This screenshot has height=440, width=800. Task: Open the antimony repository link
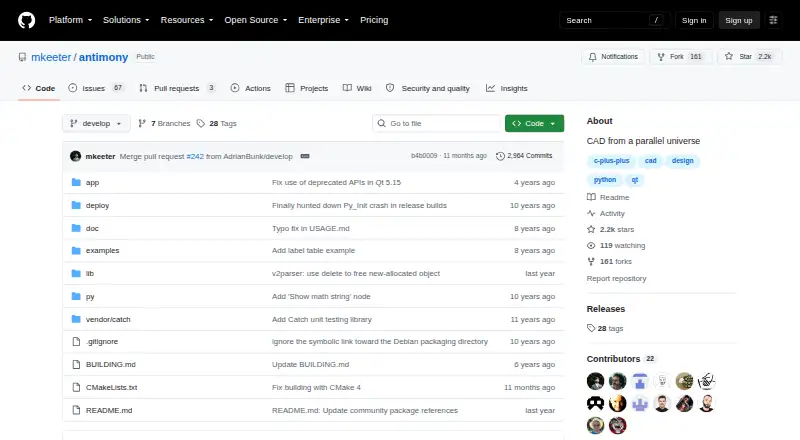point(104,57)
